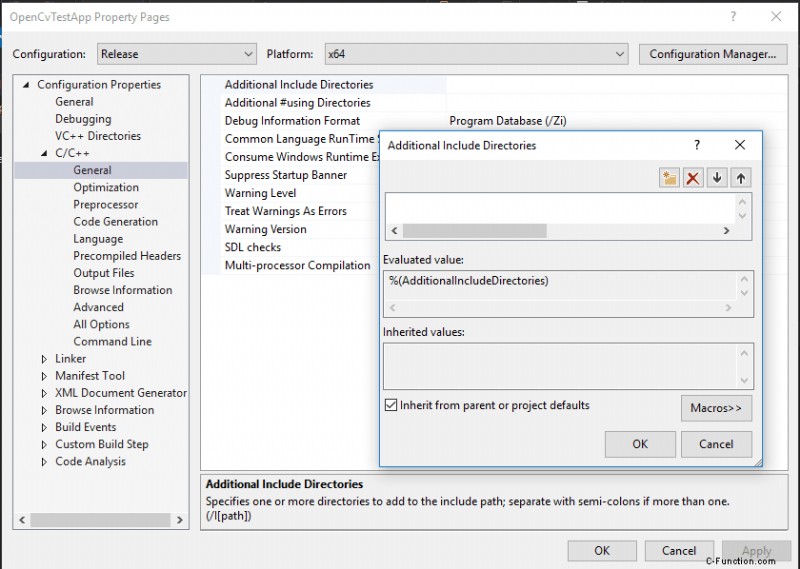Expand the Build Events node
The height and width of the screenshot is (569, 800).
[x=44, y=428]
